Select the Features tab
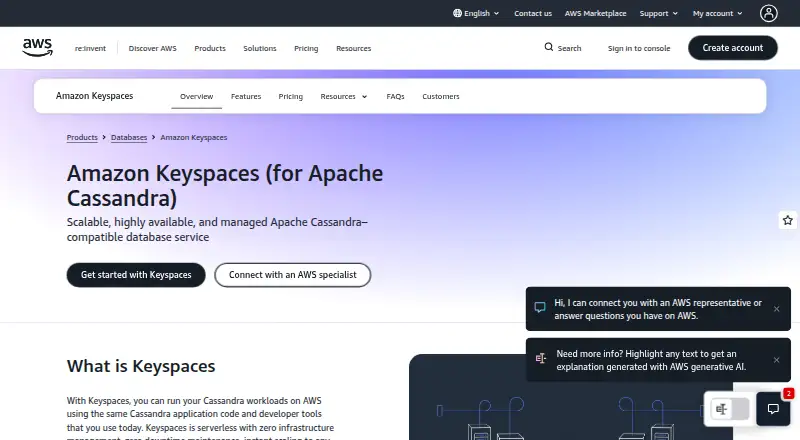This screenshot has width=800, height=440. pos(246,96)
